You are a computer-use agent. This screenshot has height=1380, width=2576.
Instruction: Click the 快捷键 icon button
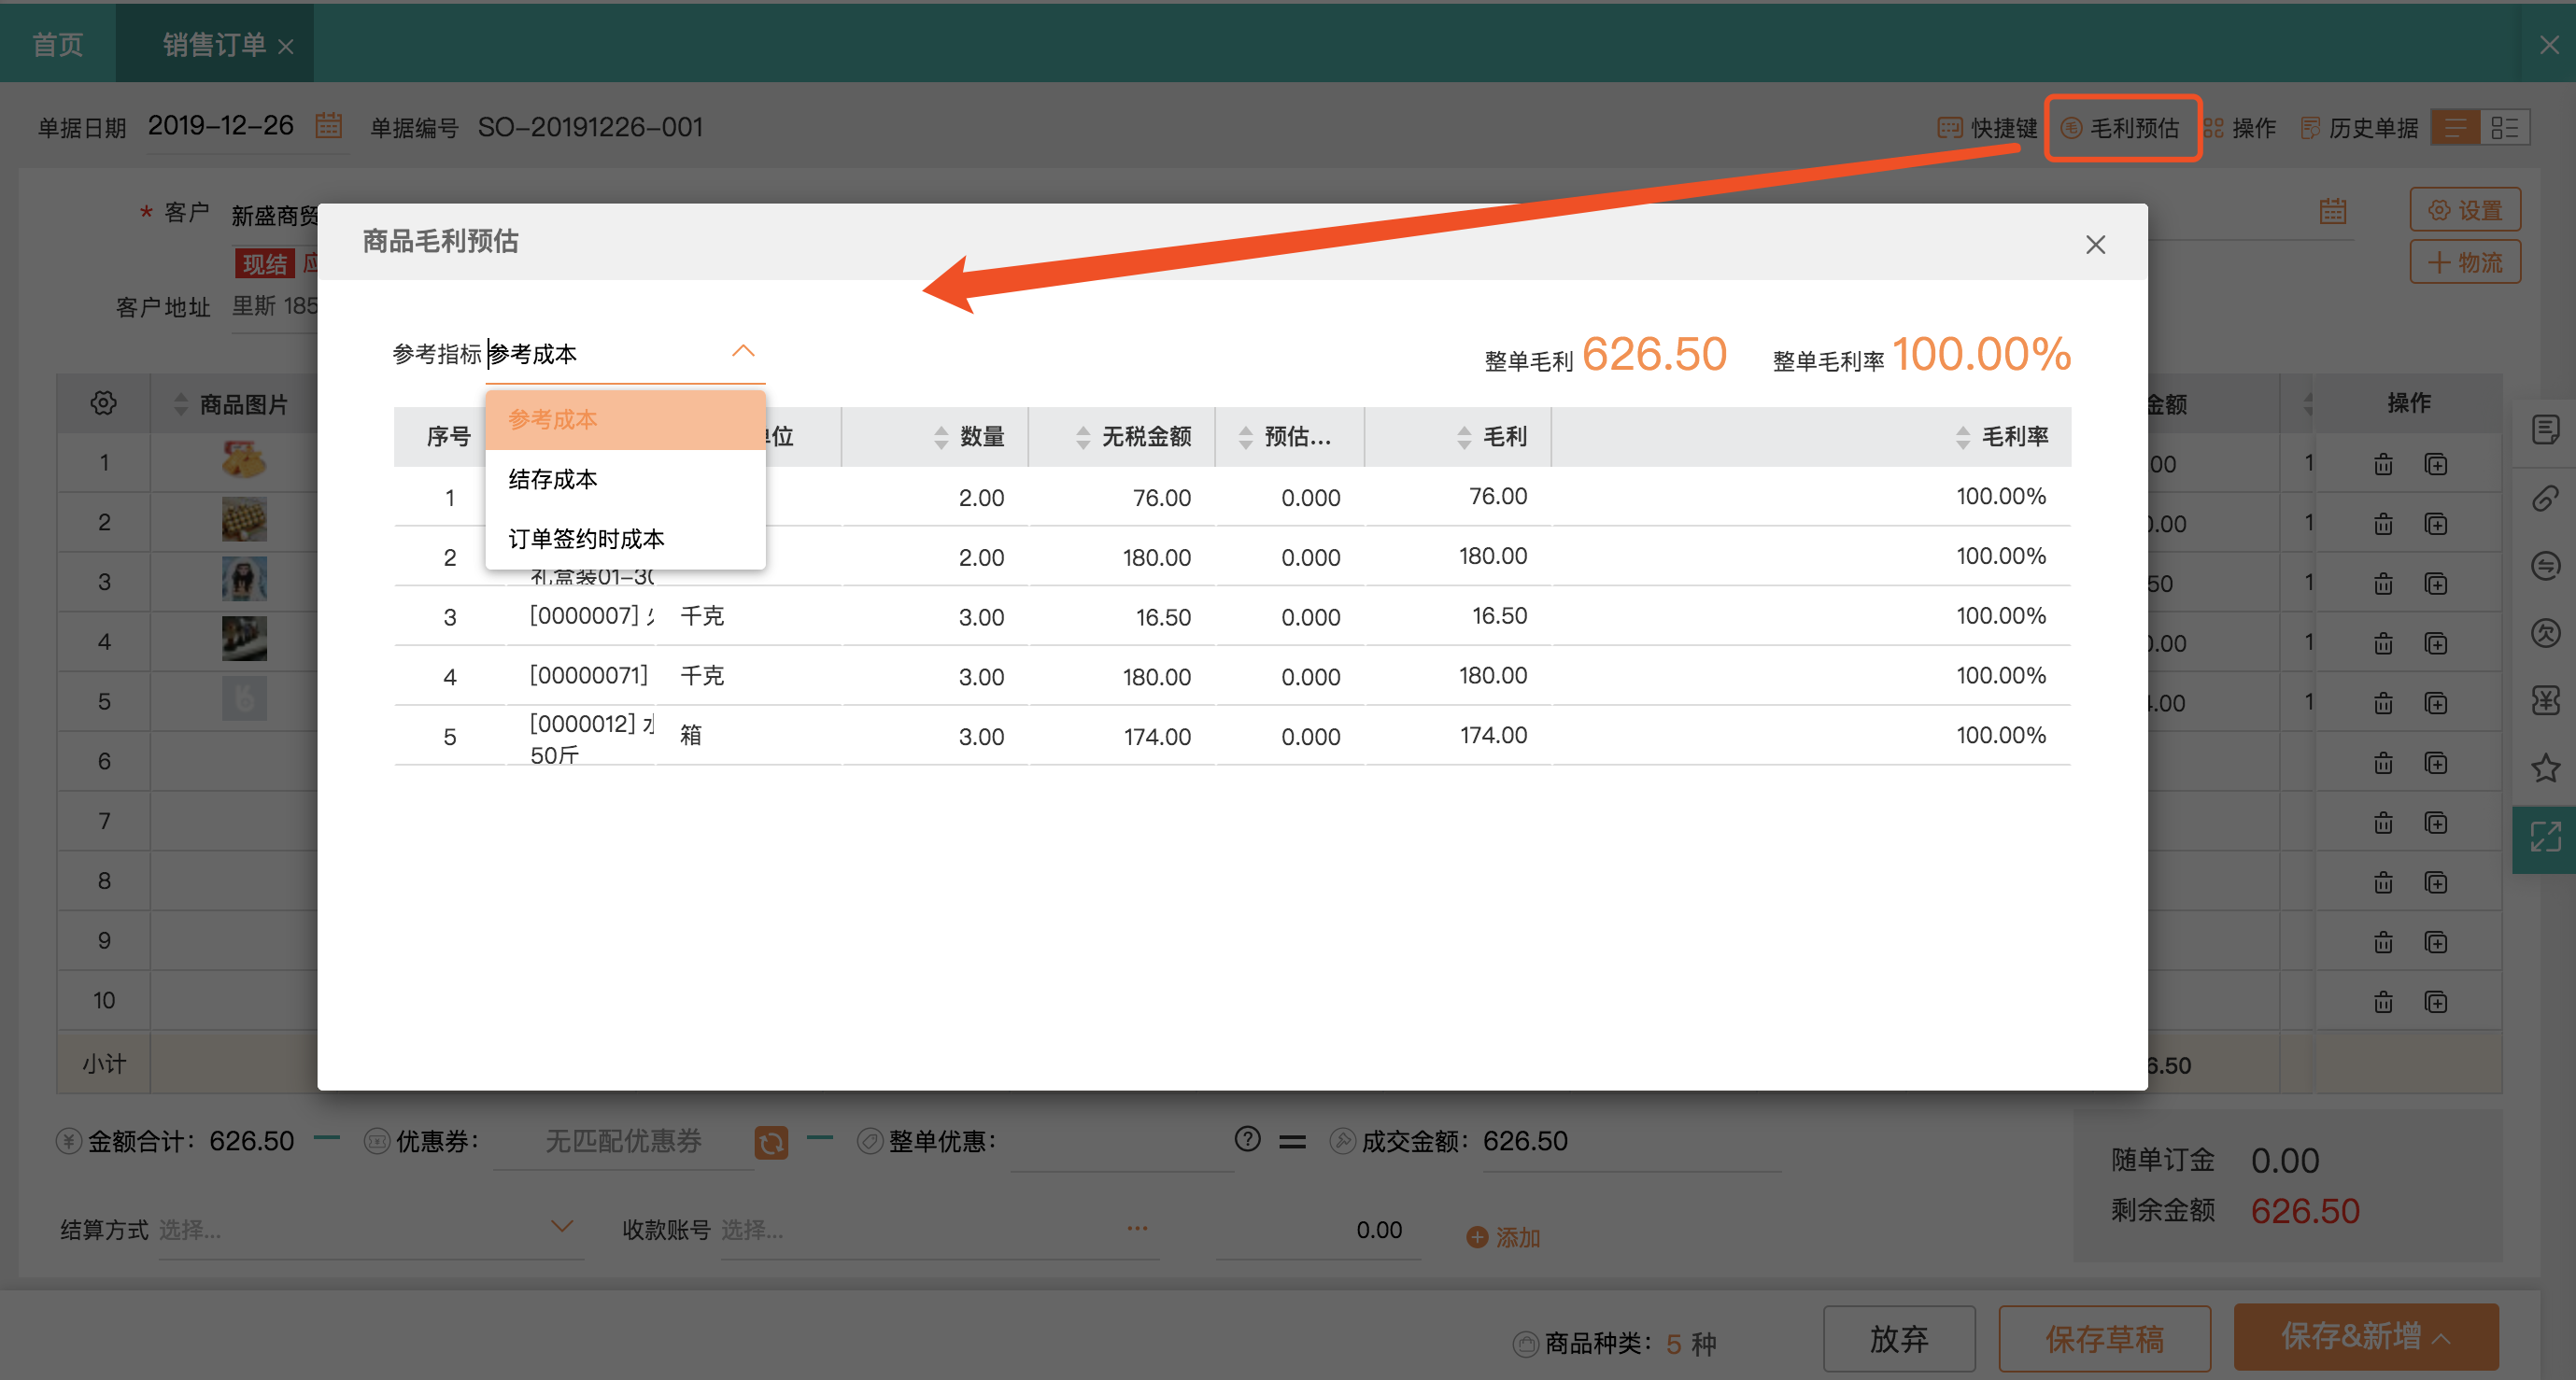click(1949, 130)
